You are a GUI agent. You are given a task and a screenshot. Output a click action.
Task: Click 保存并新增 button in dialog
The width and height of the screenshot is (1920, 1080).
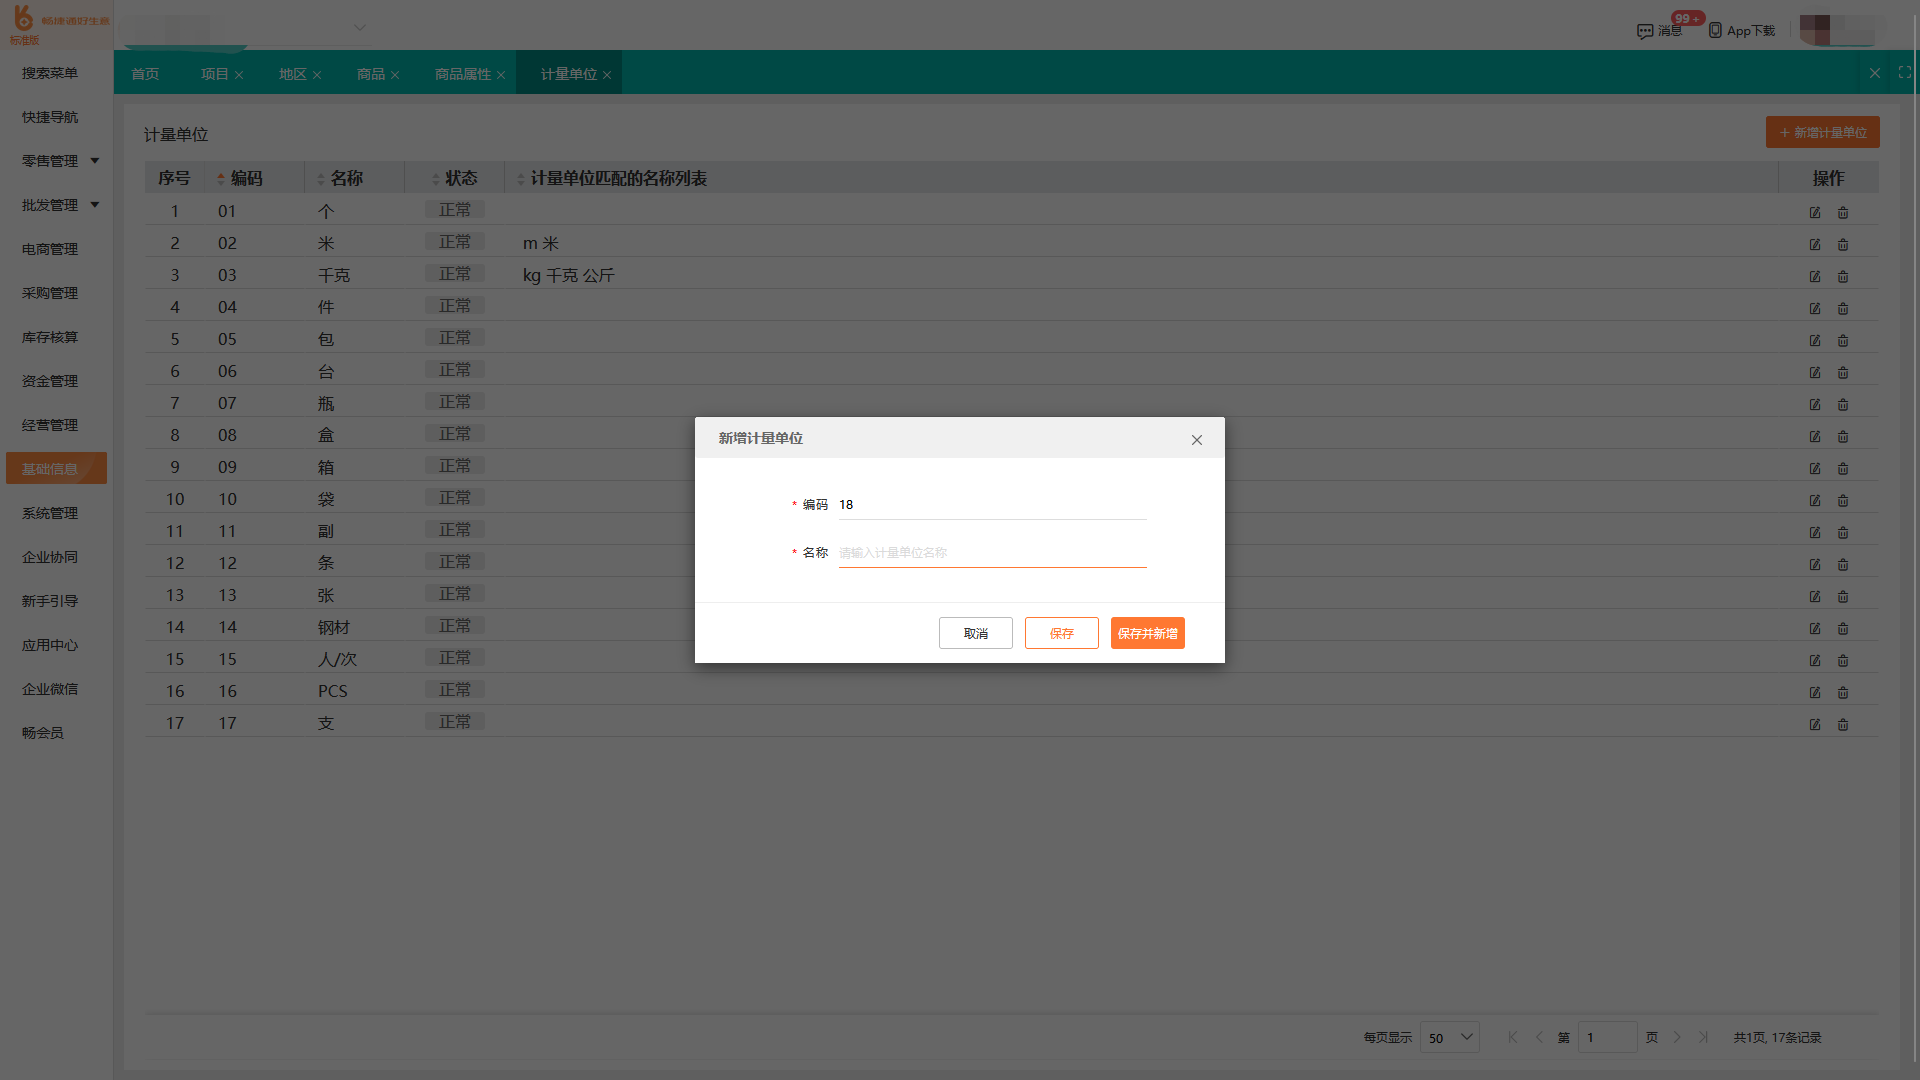coord(1146,633)
